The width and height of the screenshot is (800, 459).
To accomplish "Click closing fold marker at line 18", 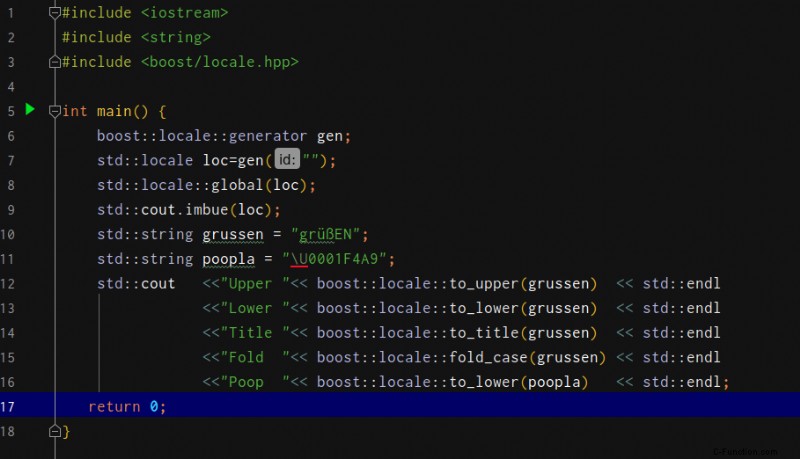I will pos(54,431).
